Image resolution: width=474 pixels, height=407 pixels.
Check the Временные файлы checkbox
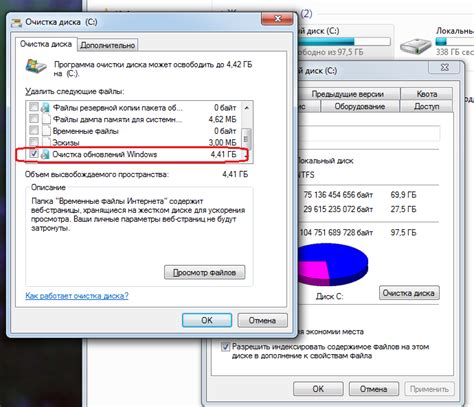[34, 130]
